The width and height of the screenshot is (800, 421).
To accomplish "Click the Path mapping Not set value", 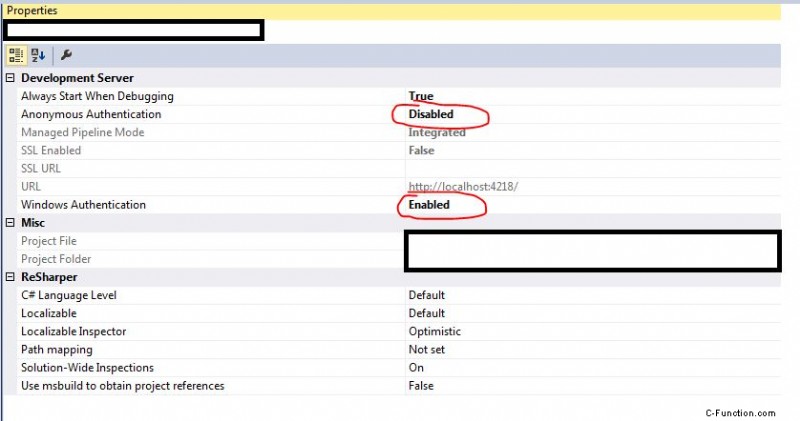I will 426,349.
